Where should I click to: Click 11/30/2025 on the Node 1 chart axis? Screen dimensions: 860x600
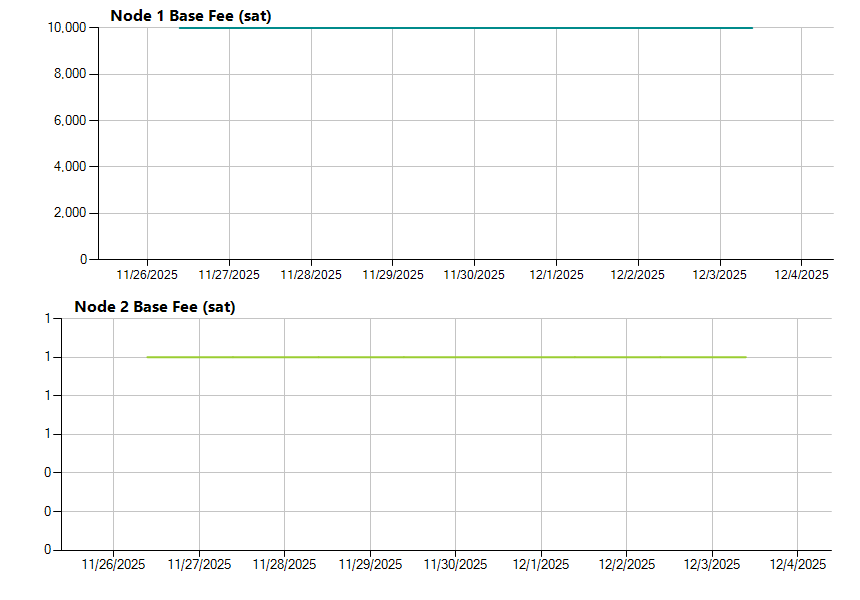pos(474,274)
